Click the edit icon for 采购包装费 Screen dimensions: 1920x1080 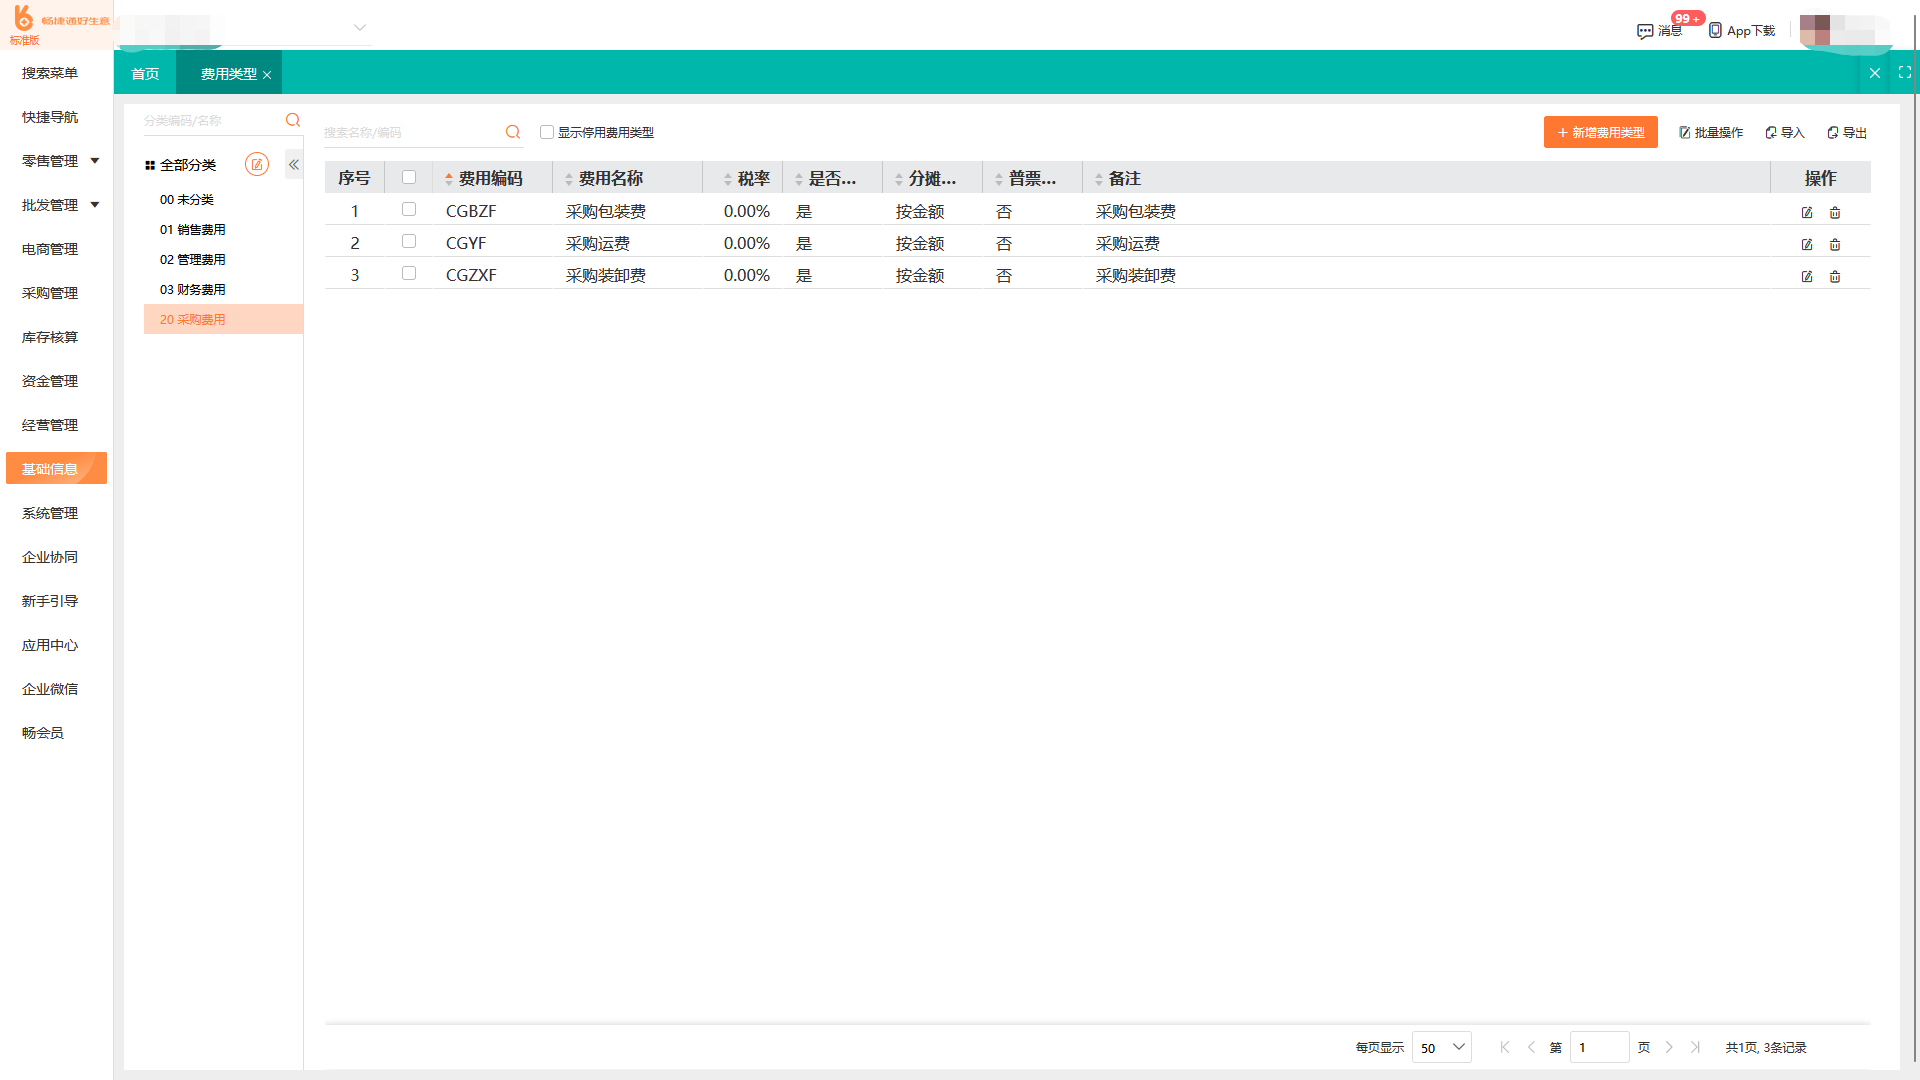pyautogui.click(x=1807, y=211)
